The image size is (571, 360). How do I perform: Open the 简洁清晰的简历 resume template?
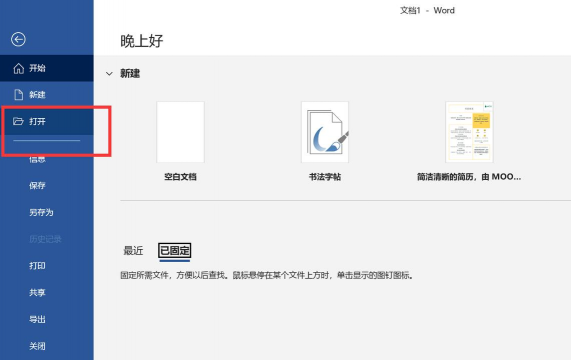click(x=469, y=132)
